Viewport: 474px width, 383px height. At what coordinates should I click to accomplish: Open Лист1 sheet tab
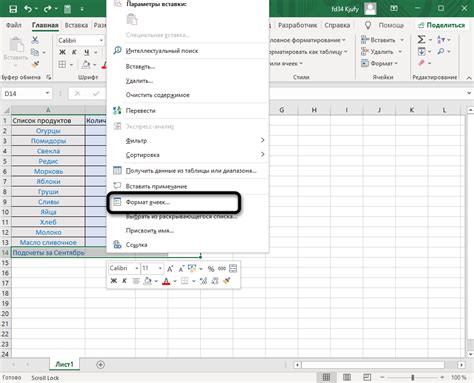click(64, 364)
